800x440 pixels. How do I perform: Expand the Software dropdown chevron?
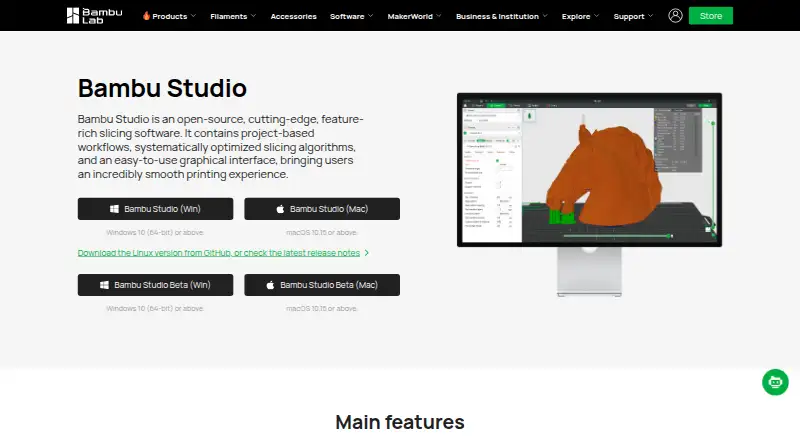click(x=370, y=16)
